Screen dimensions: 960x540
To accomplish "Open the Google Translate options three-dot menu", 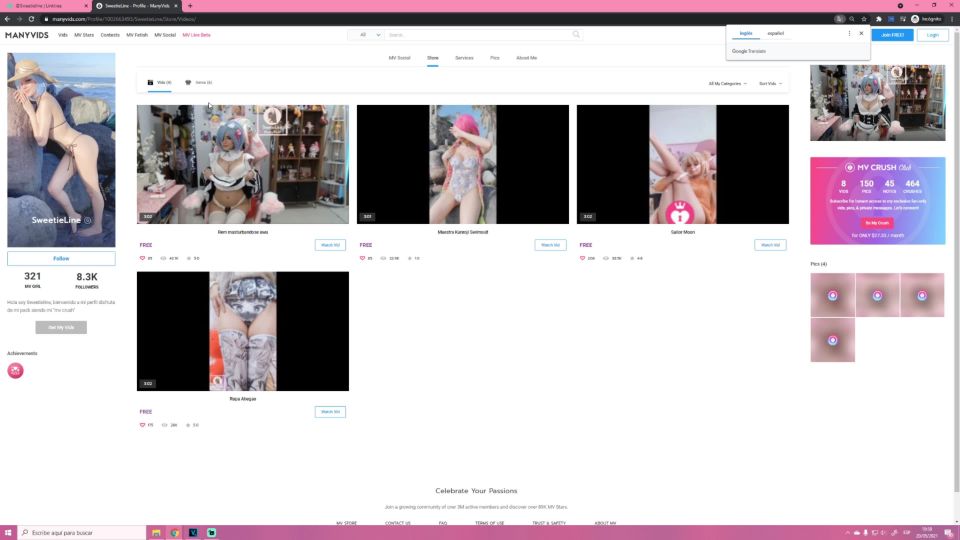I will pyautogui.click(x=849, y=33).
